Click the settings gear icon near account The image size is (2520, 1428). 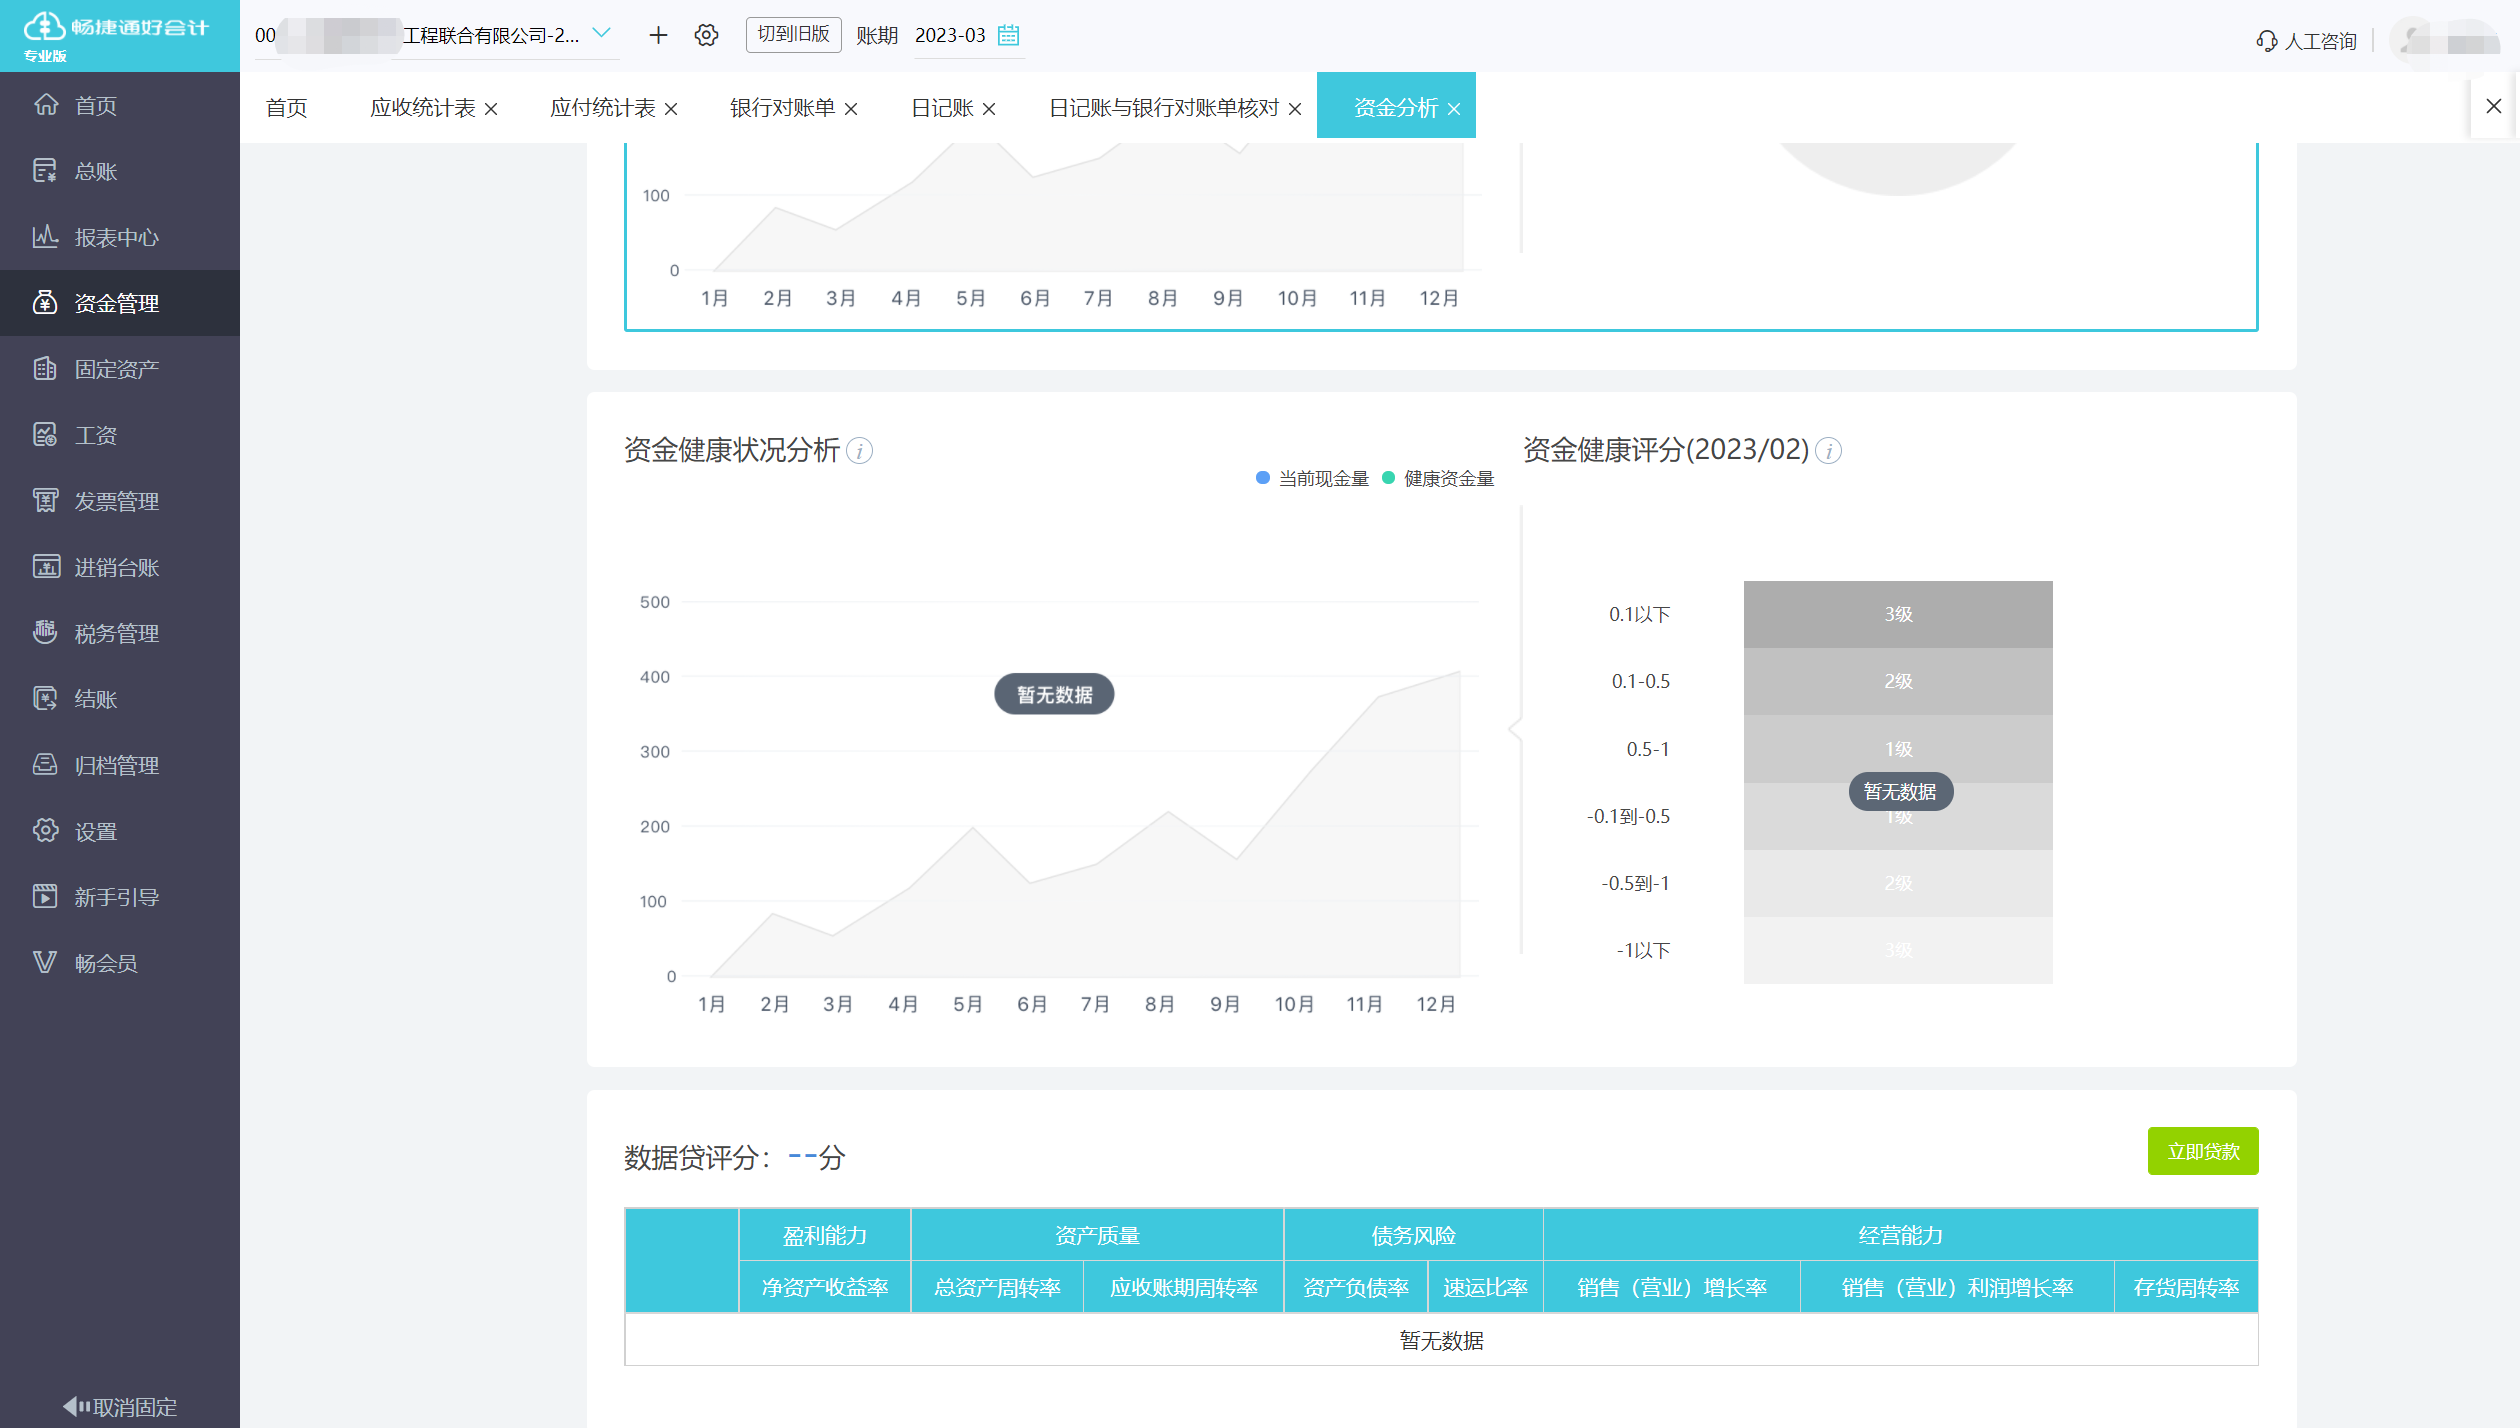pyautogui.click(x=708, y=33)
